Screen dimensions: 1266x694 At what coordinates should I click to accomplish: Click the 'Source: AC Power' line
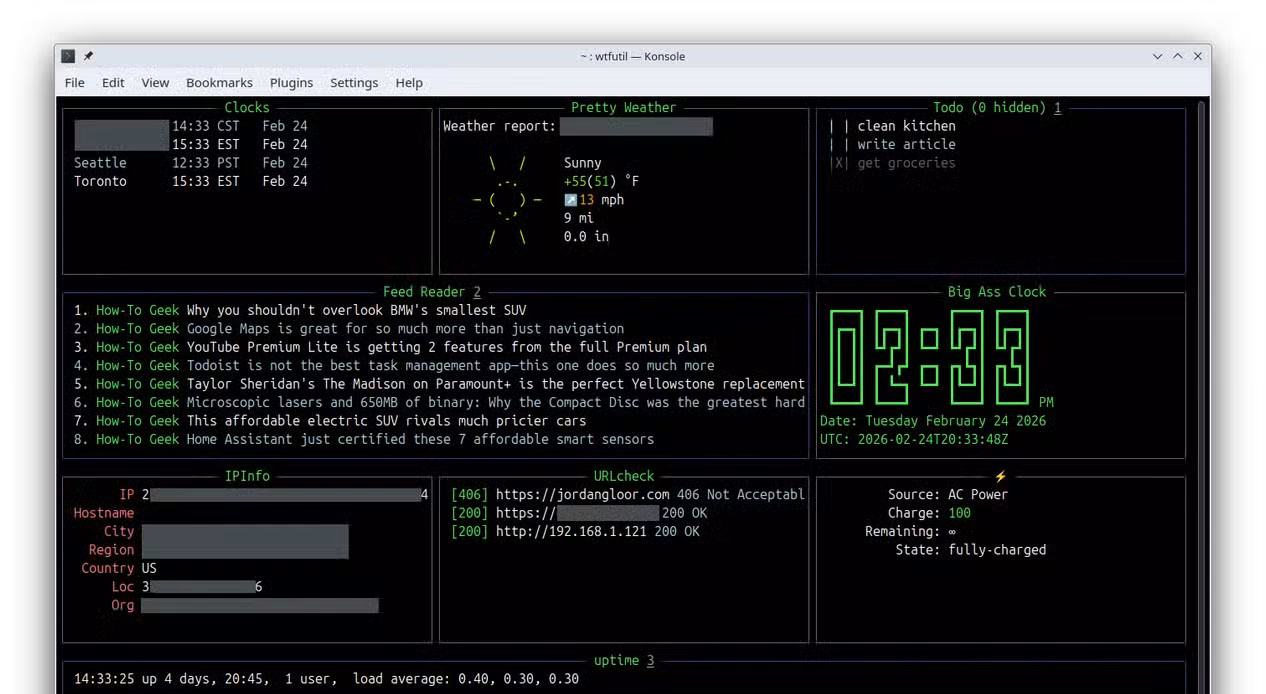pyautogui.click(x=948, y=494)
